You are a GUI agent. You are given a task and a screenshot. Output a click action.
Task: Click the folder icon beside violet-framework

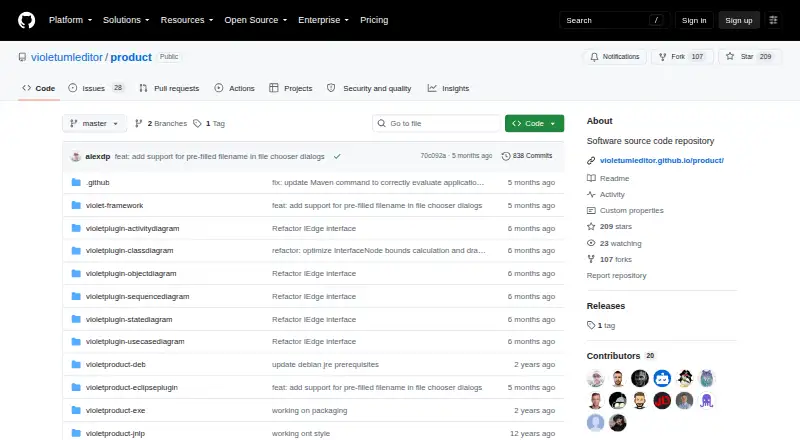coord(76,205)
